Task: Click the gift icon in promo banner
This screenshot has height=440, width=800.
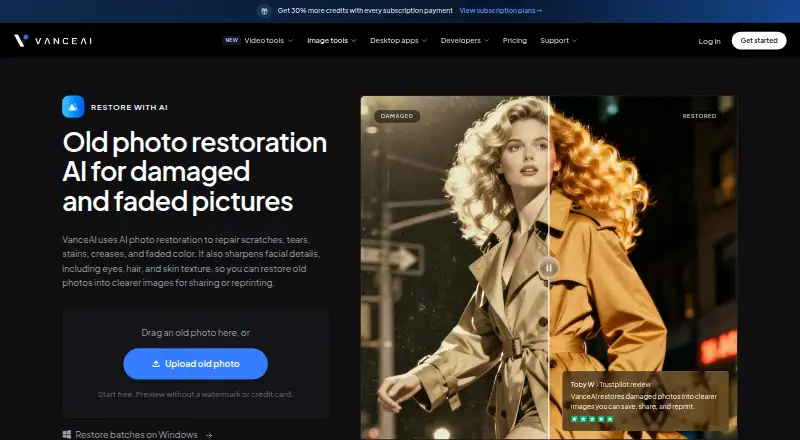Action: point(264,11)
